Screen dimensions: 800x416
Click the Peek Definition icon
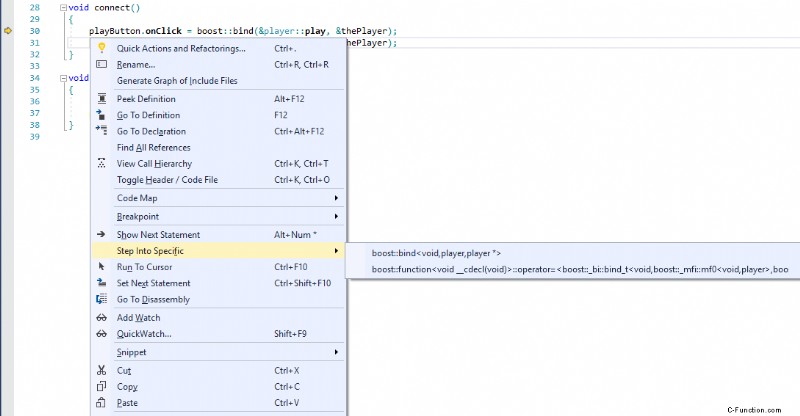coord(102,99)
